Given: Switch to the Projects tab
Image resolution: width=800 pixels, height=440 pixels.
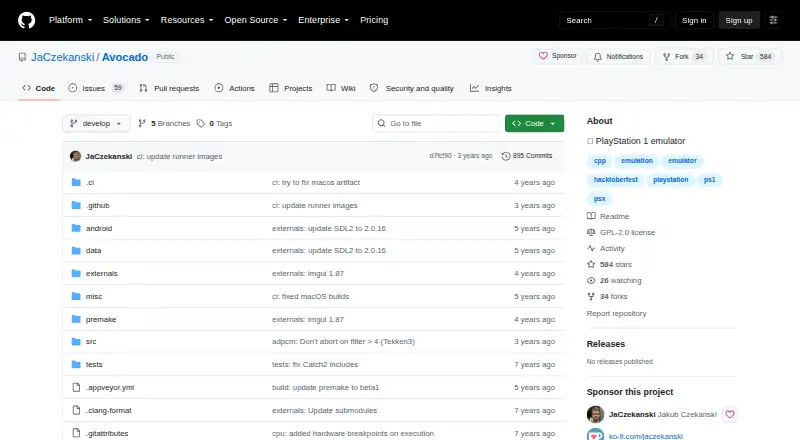Looking at the screenshot, I should pyautogui.click(x=291, y=88).
